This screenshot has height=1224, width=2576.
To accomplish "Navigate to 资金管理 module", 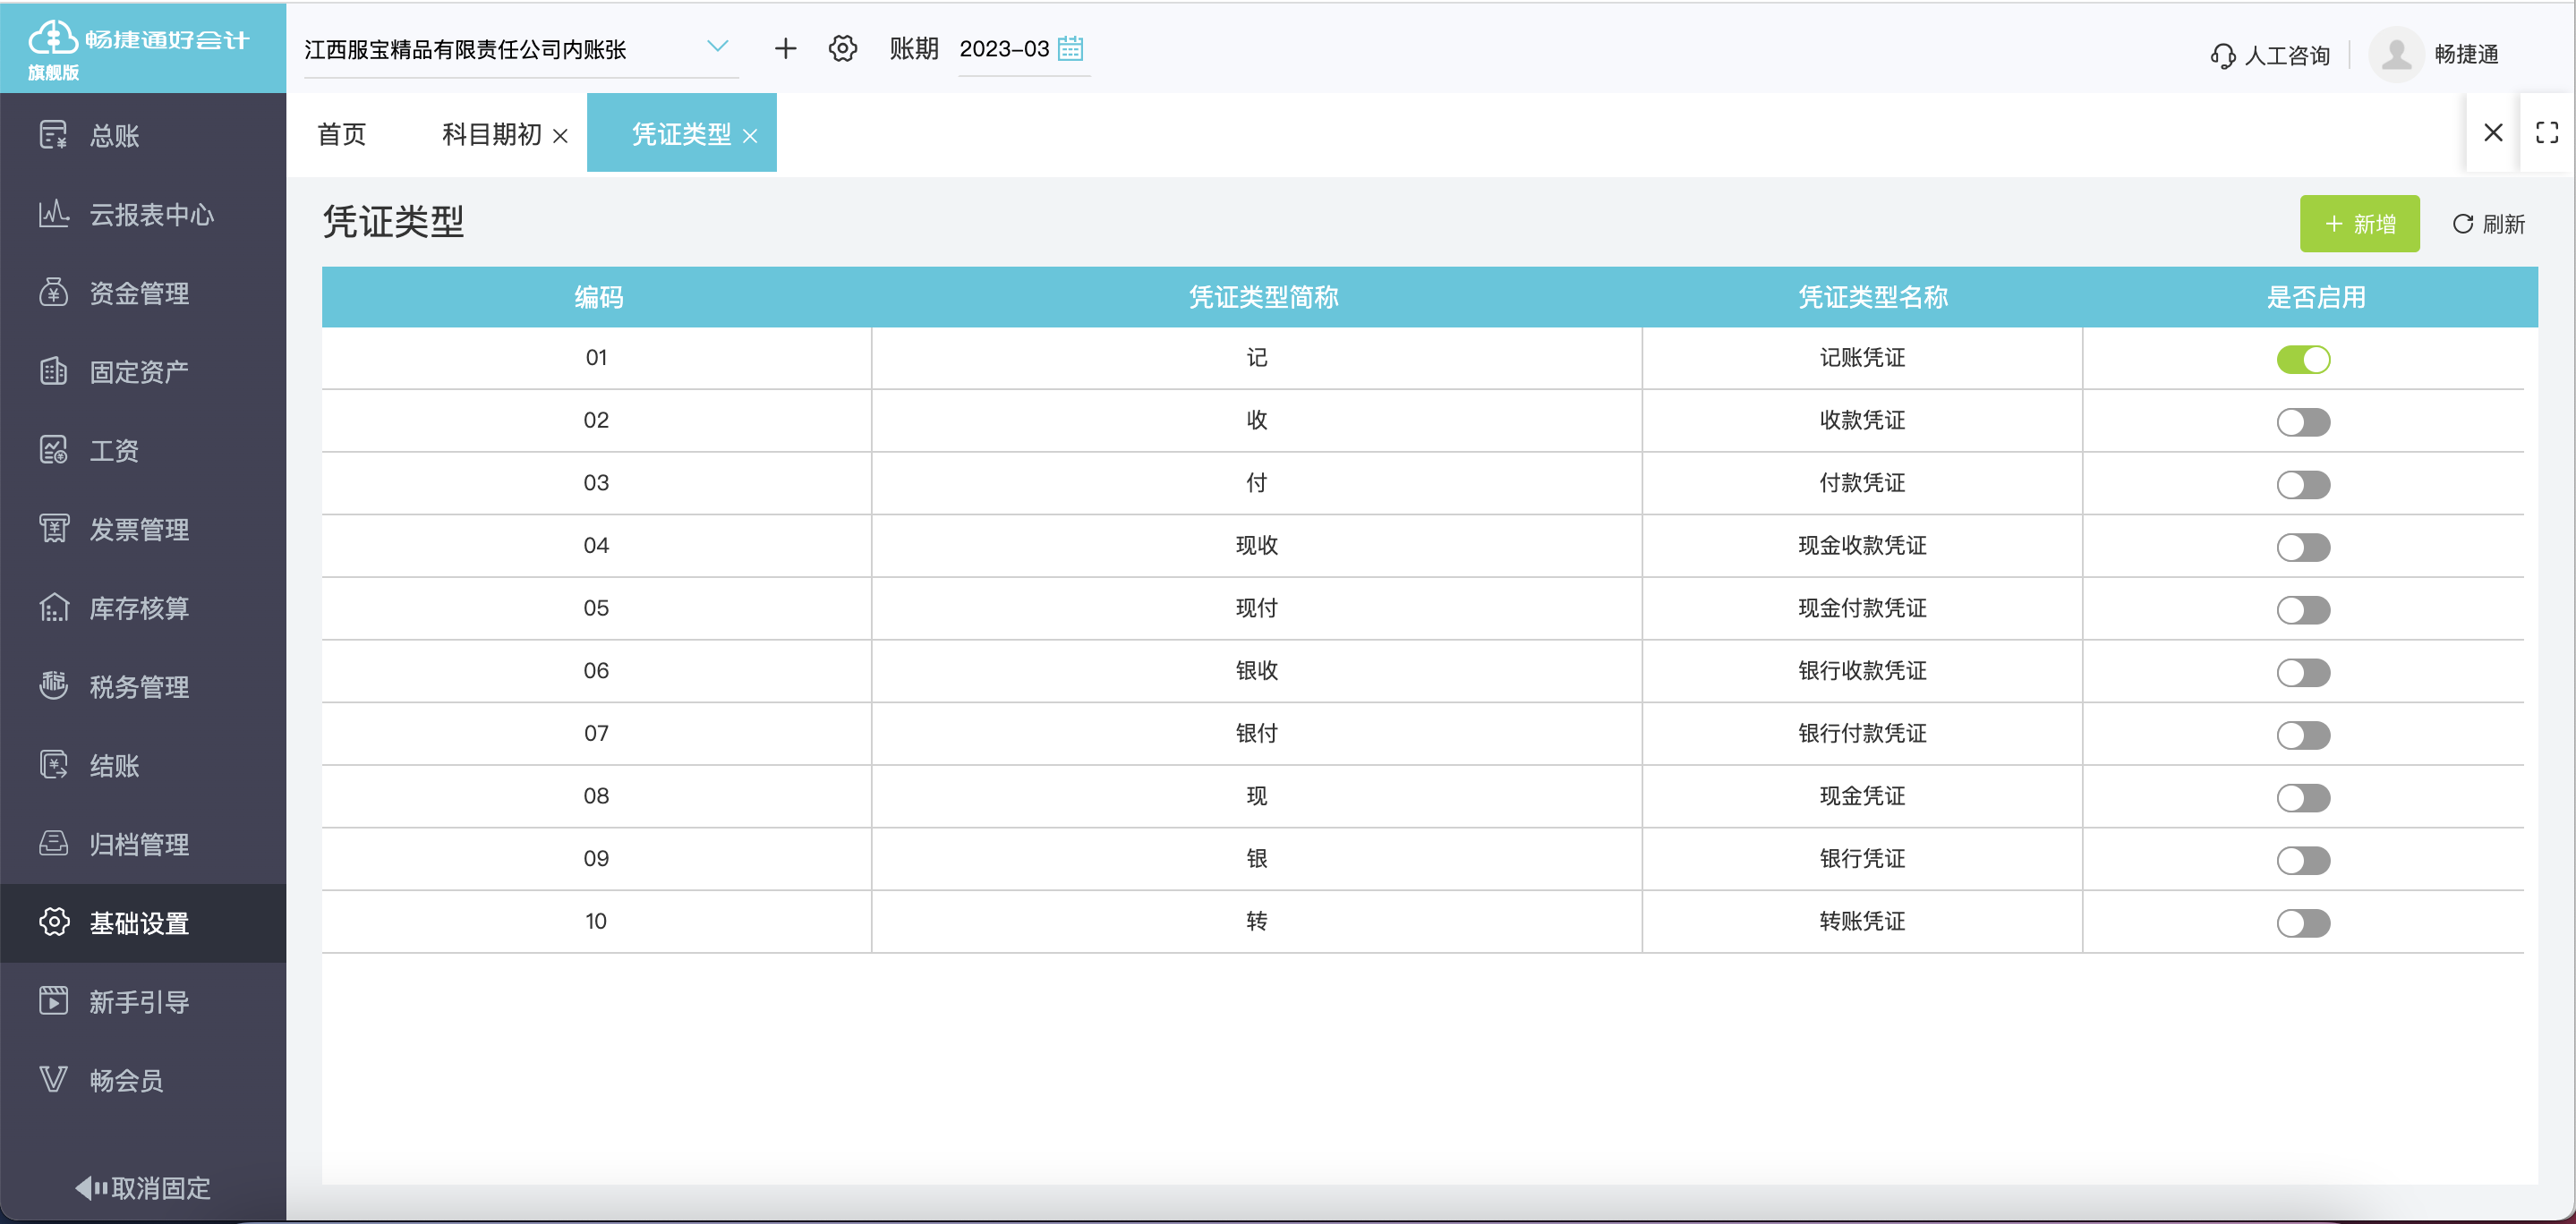I will point(143,293).
